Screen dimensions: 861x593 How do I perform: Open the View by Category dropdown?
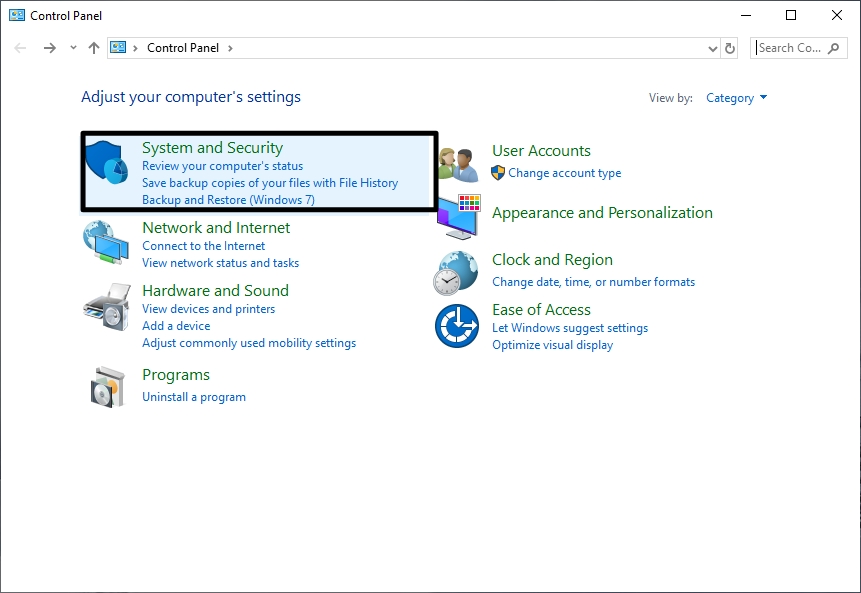pos(736,98)
